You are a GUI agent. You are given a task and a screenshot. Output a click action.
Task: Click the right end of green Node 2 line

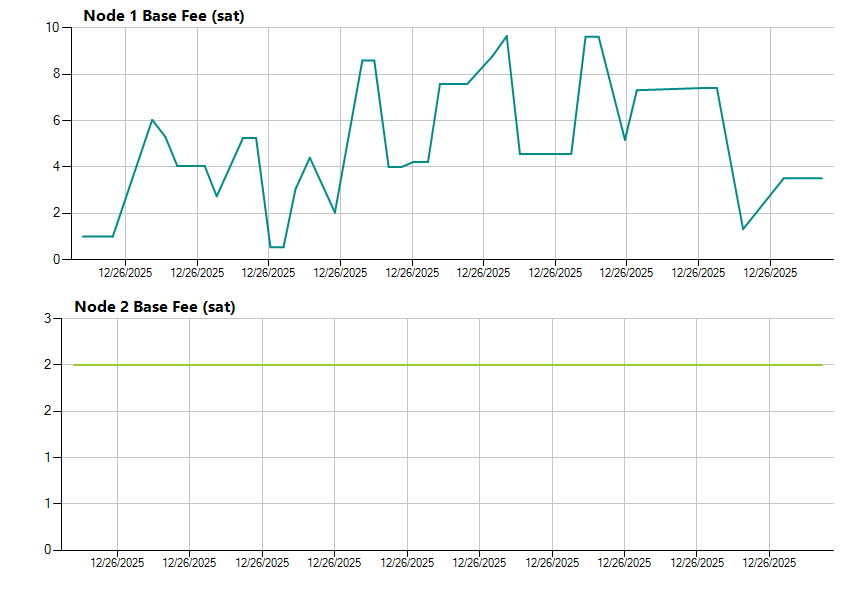coord(821,365)
